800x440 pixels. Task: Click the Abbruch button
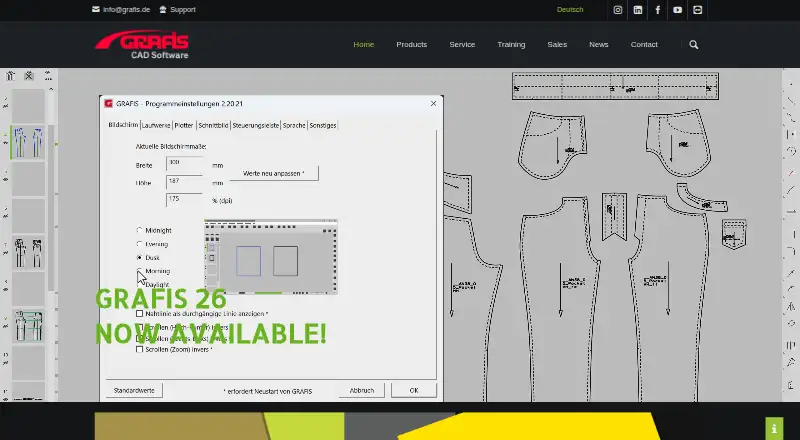pyautogui.click(x=362, y=390)
